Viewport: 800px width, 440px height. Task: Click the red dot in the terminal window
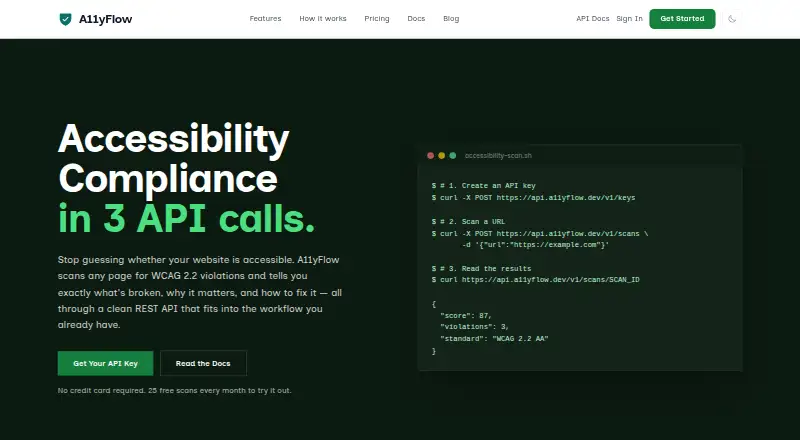[x=431, y=156]
